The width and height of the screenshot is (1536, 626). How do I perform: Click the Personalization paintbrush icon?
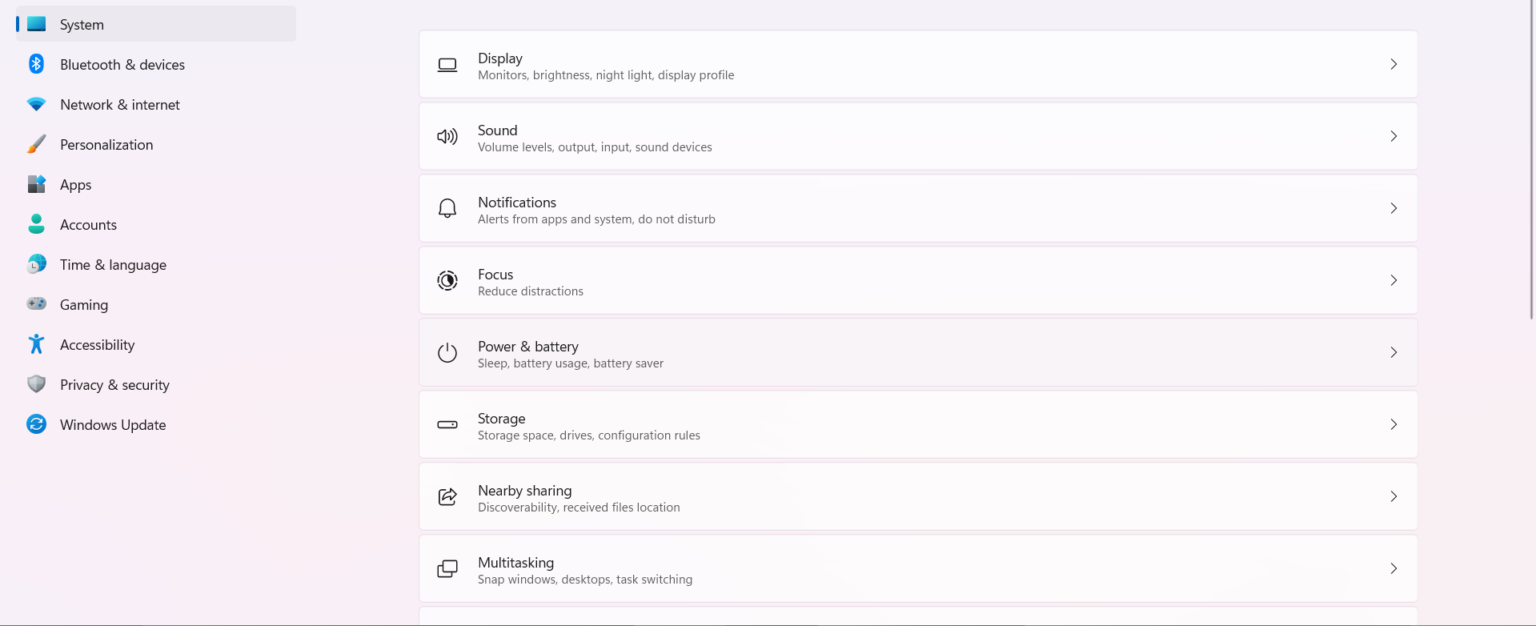(x=37, y=145)
